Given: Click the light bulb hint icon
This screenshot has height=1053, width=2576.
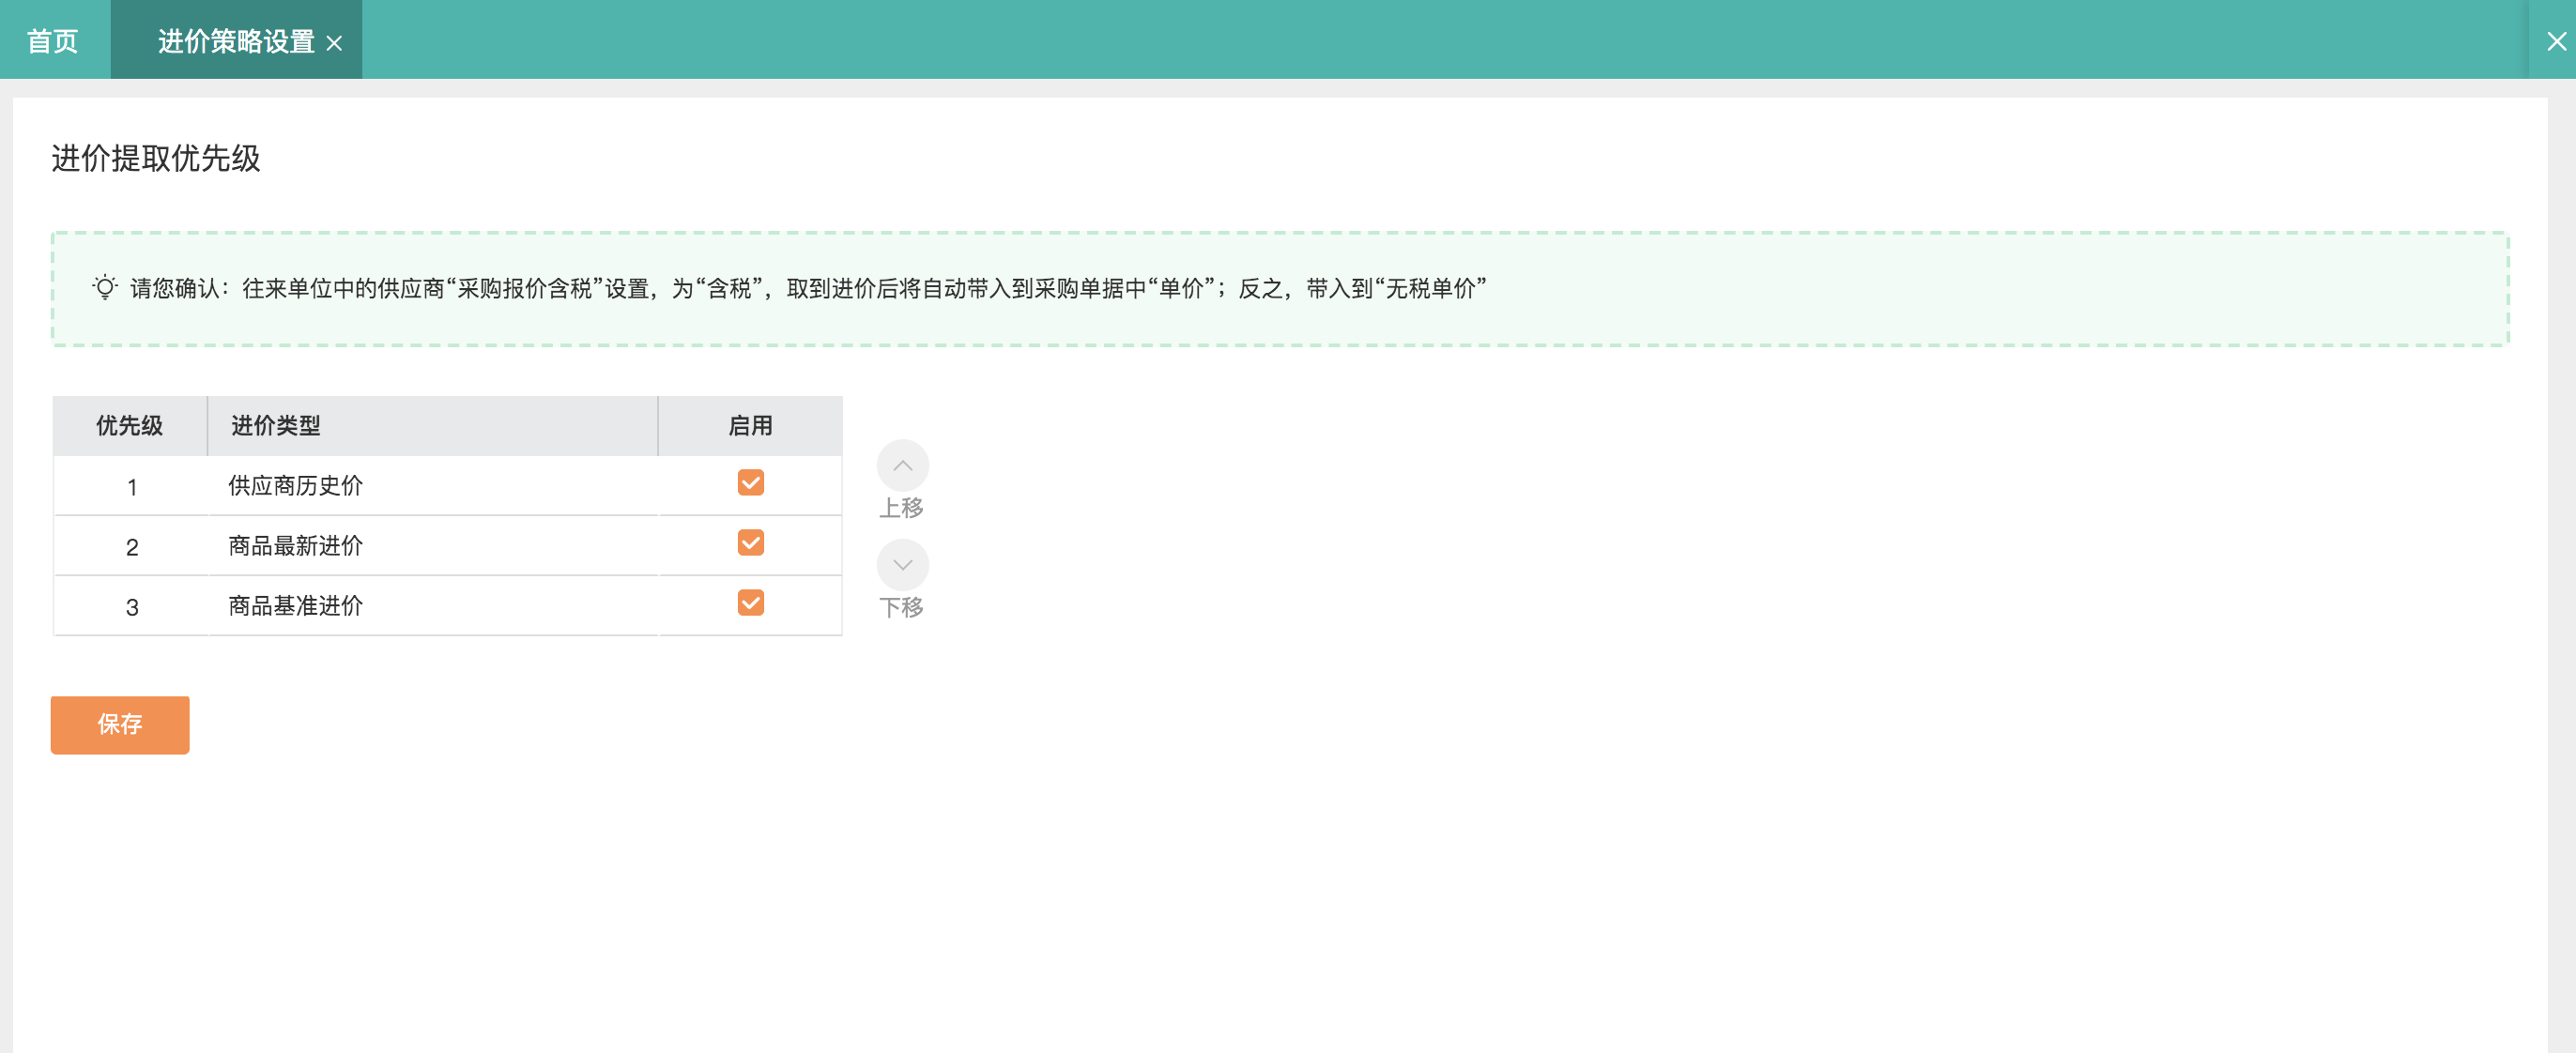Looking at the screenshot, I should [x=103, y=289].
